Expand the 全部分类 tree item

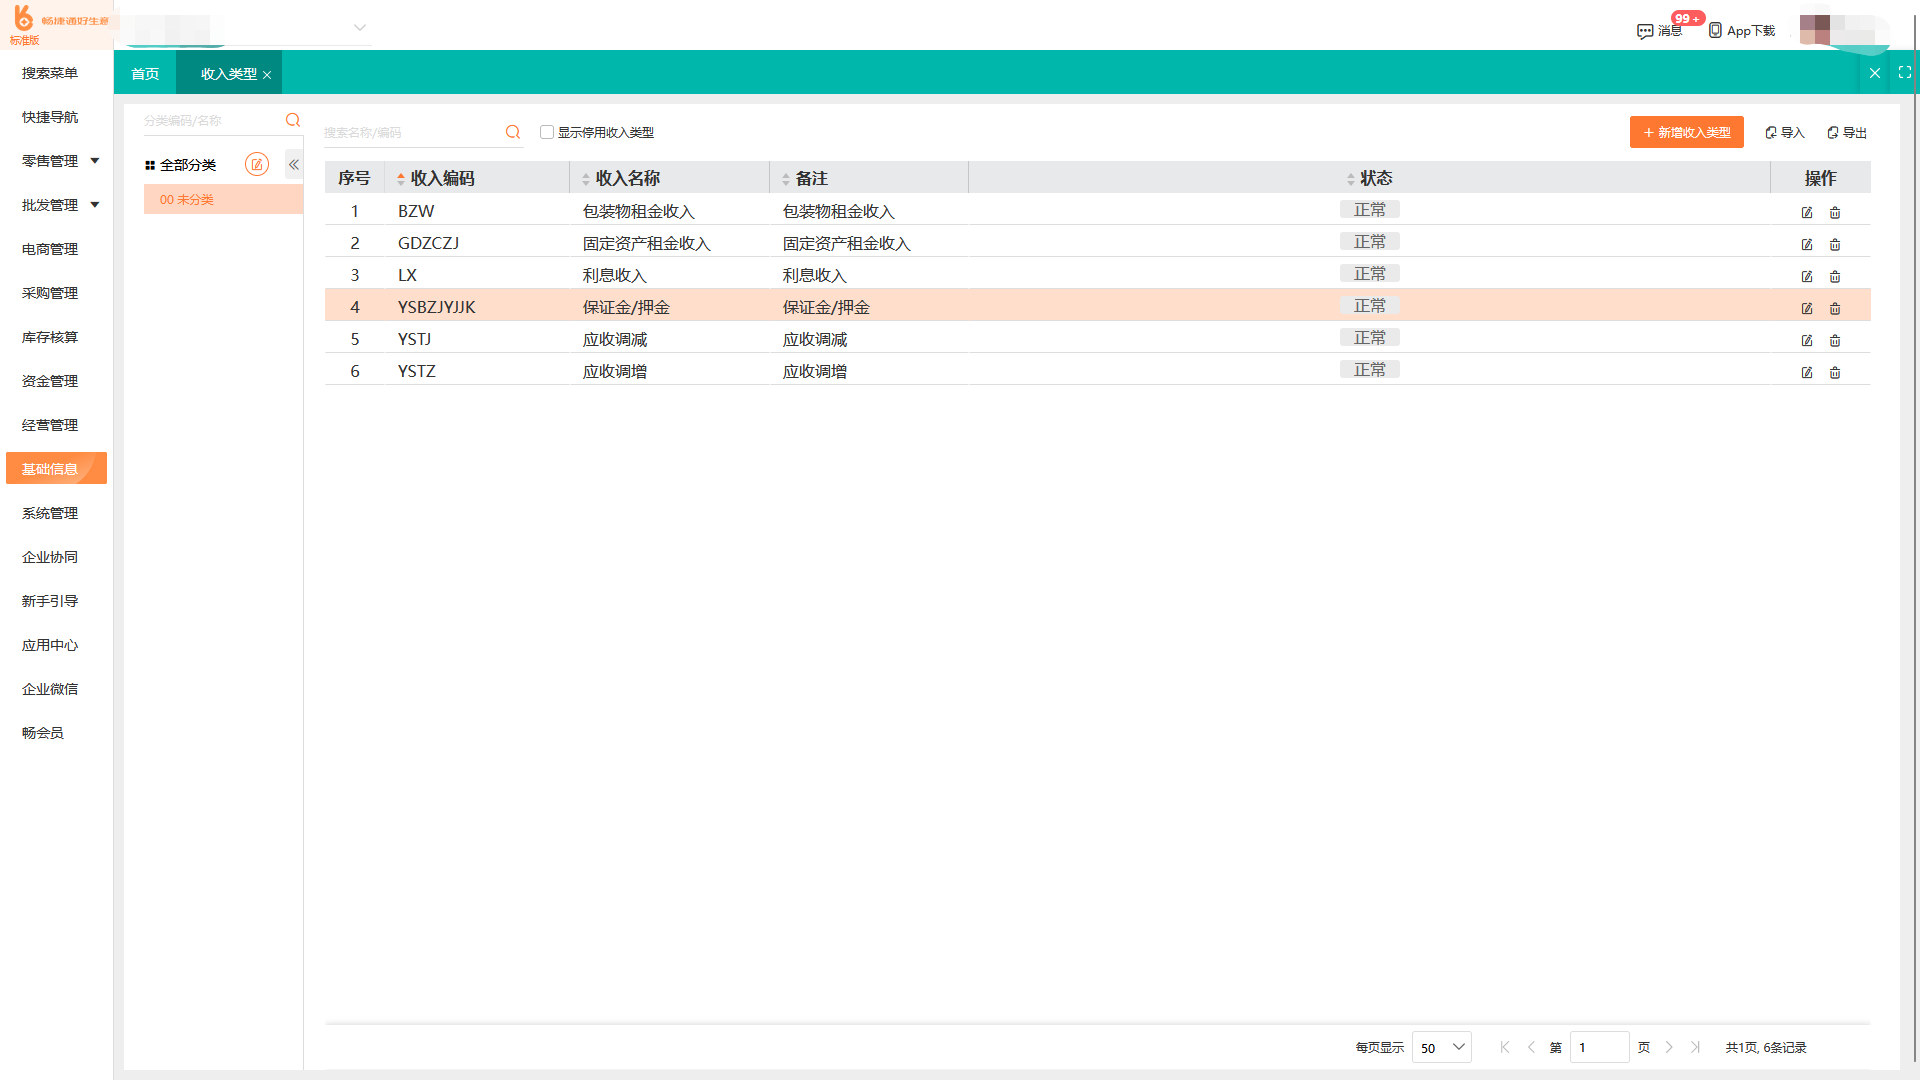[x=149, y=162]
